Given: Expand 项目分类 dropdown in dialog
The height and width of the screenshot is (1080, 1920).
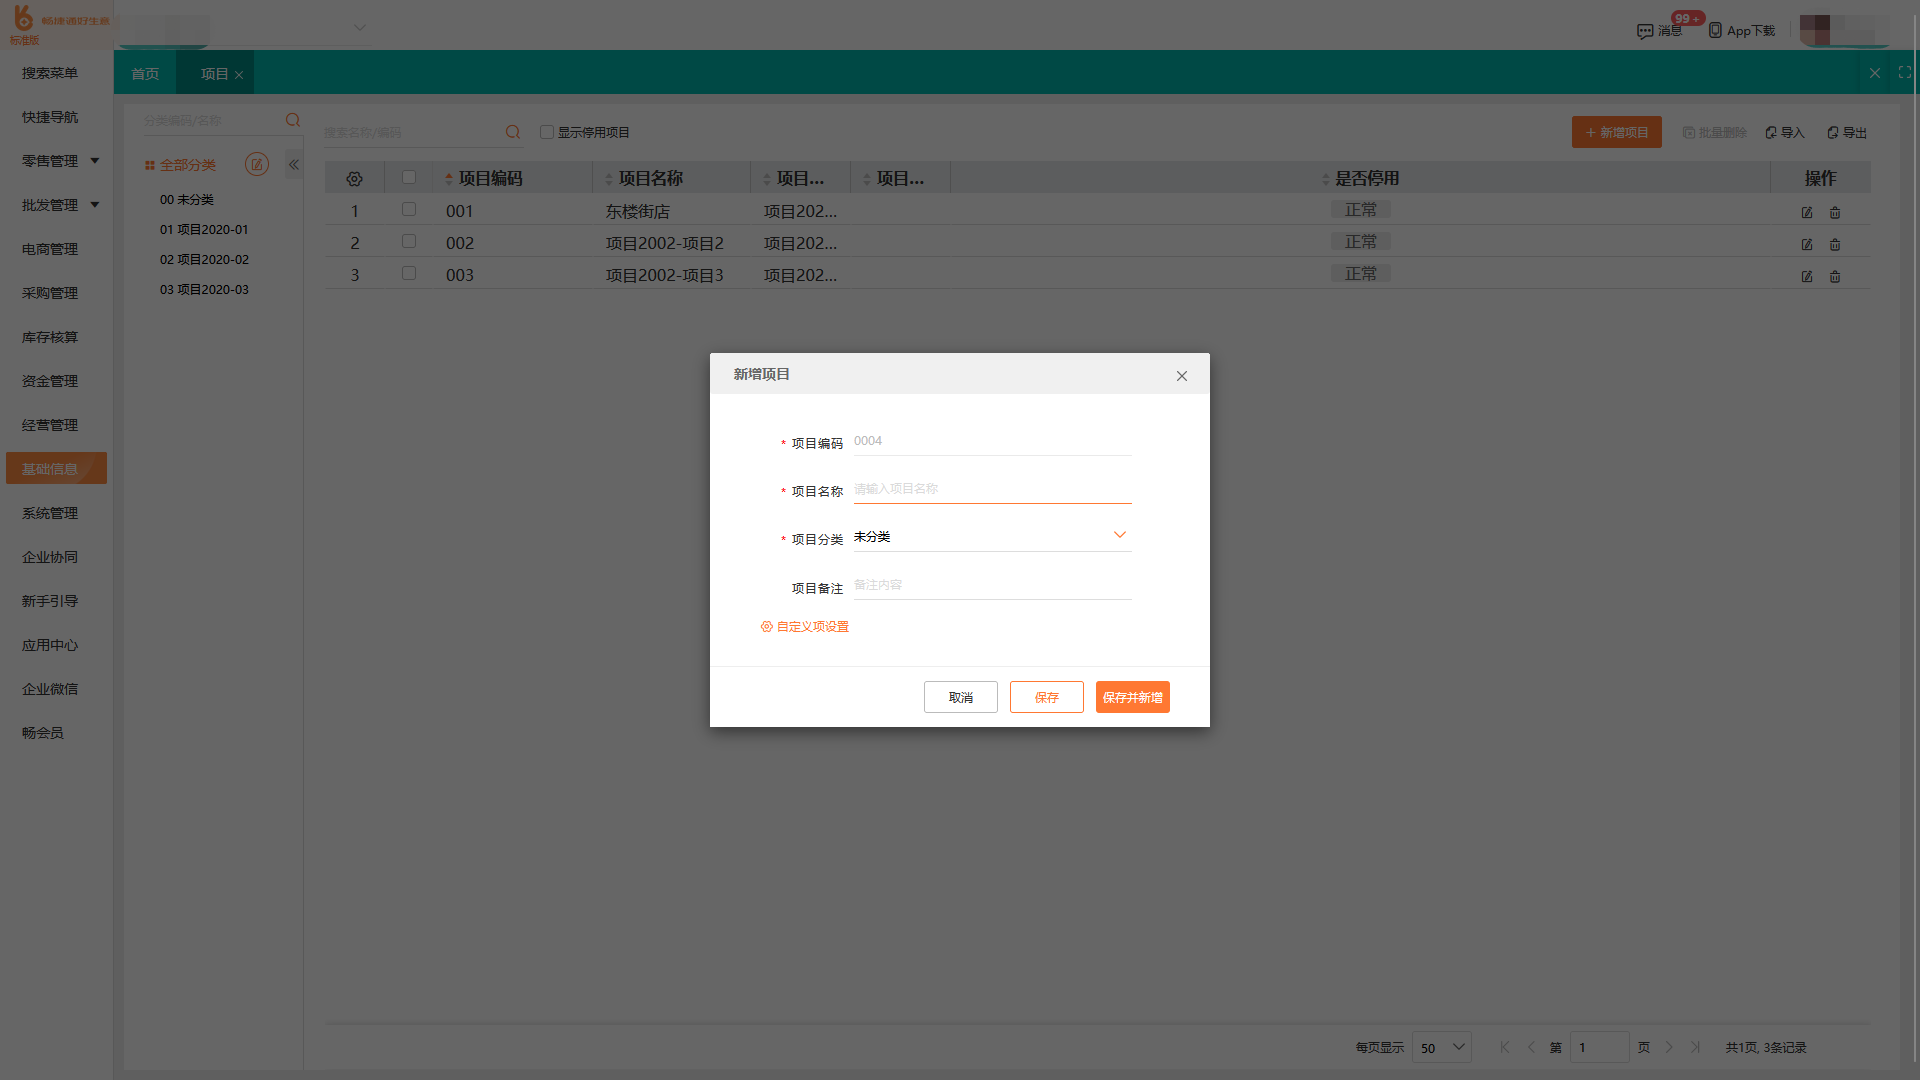Looking at the screenshot, I should coord(1120,535).
